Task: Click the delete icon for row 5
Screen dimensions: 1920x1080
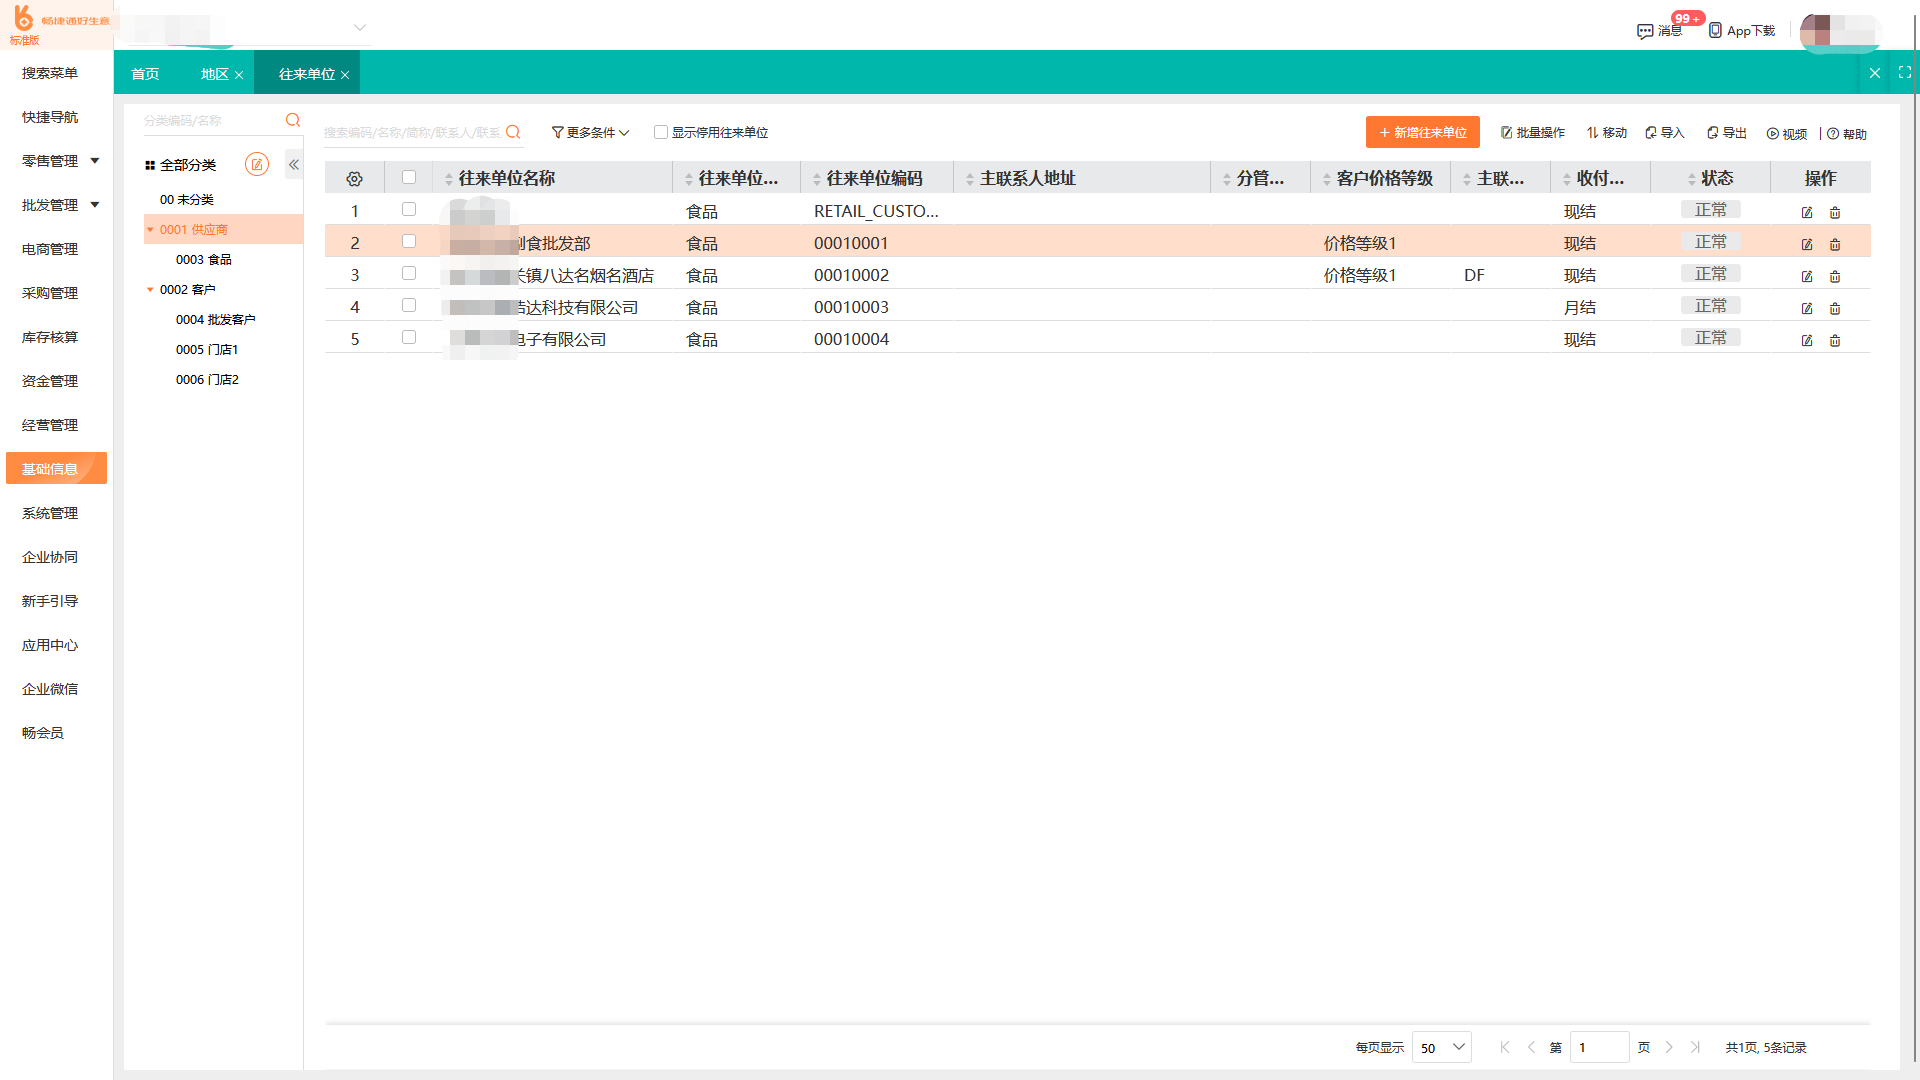Action: (1836, 340)
